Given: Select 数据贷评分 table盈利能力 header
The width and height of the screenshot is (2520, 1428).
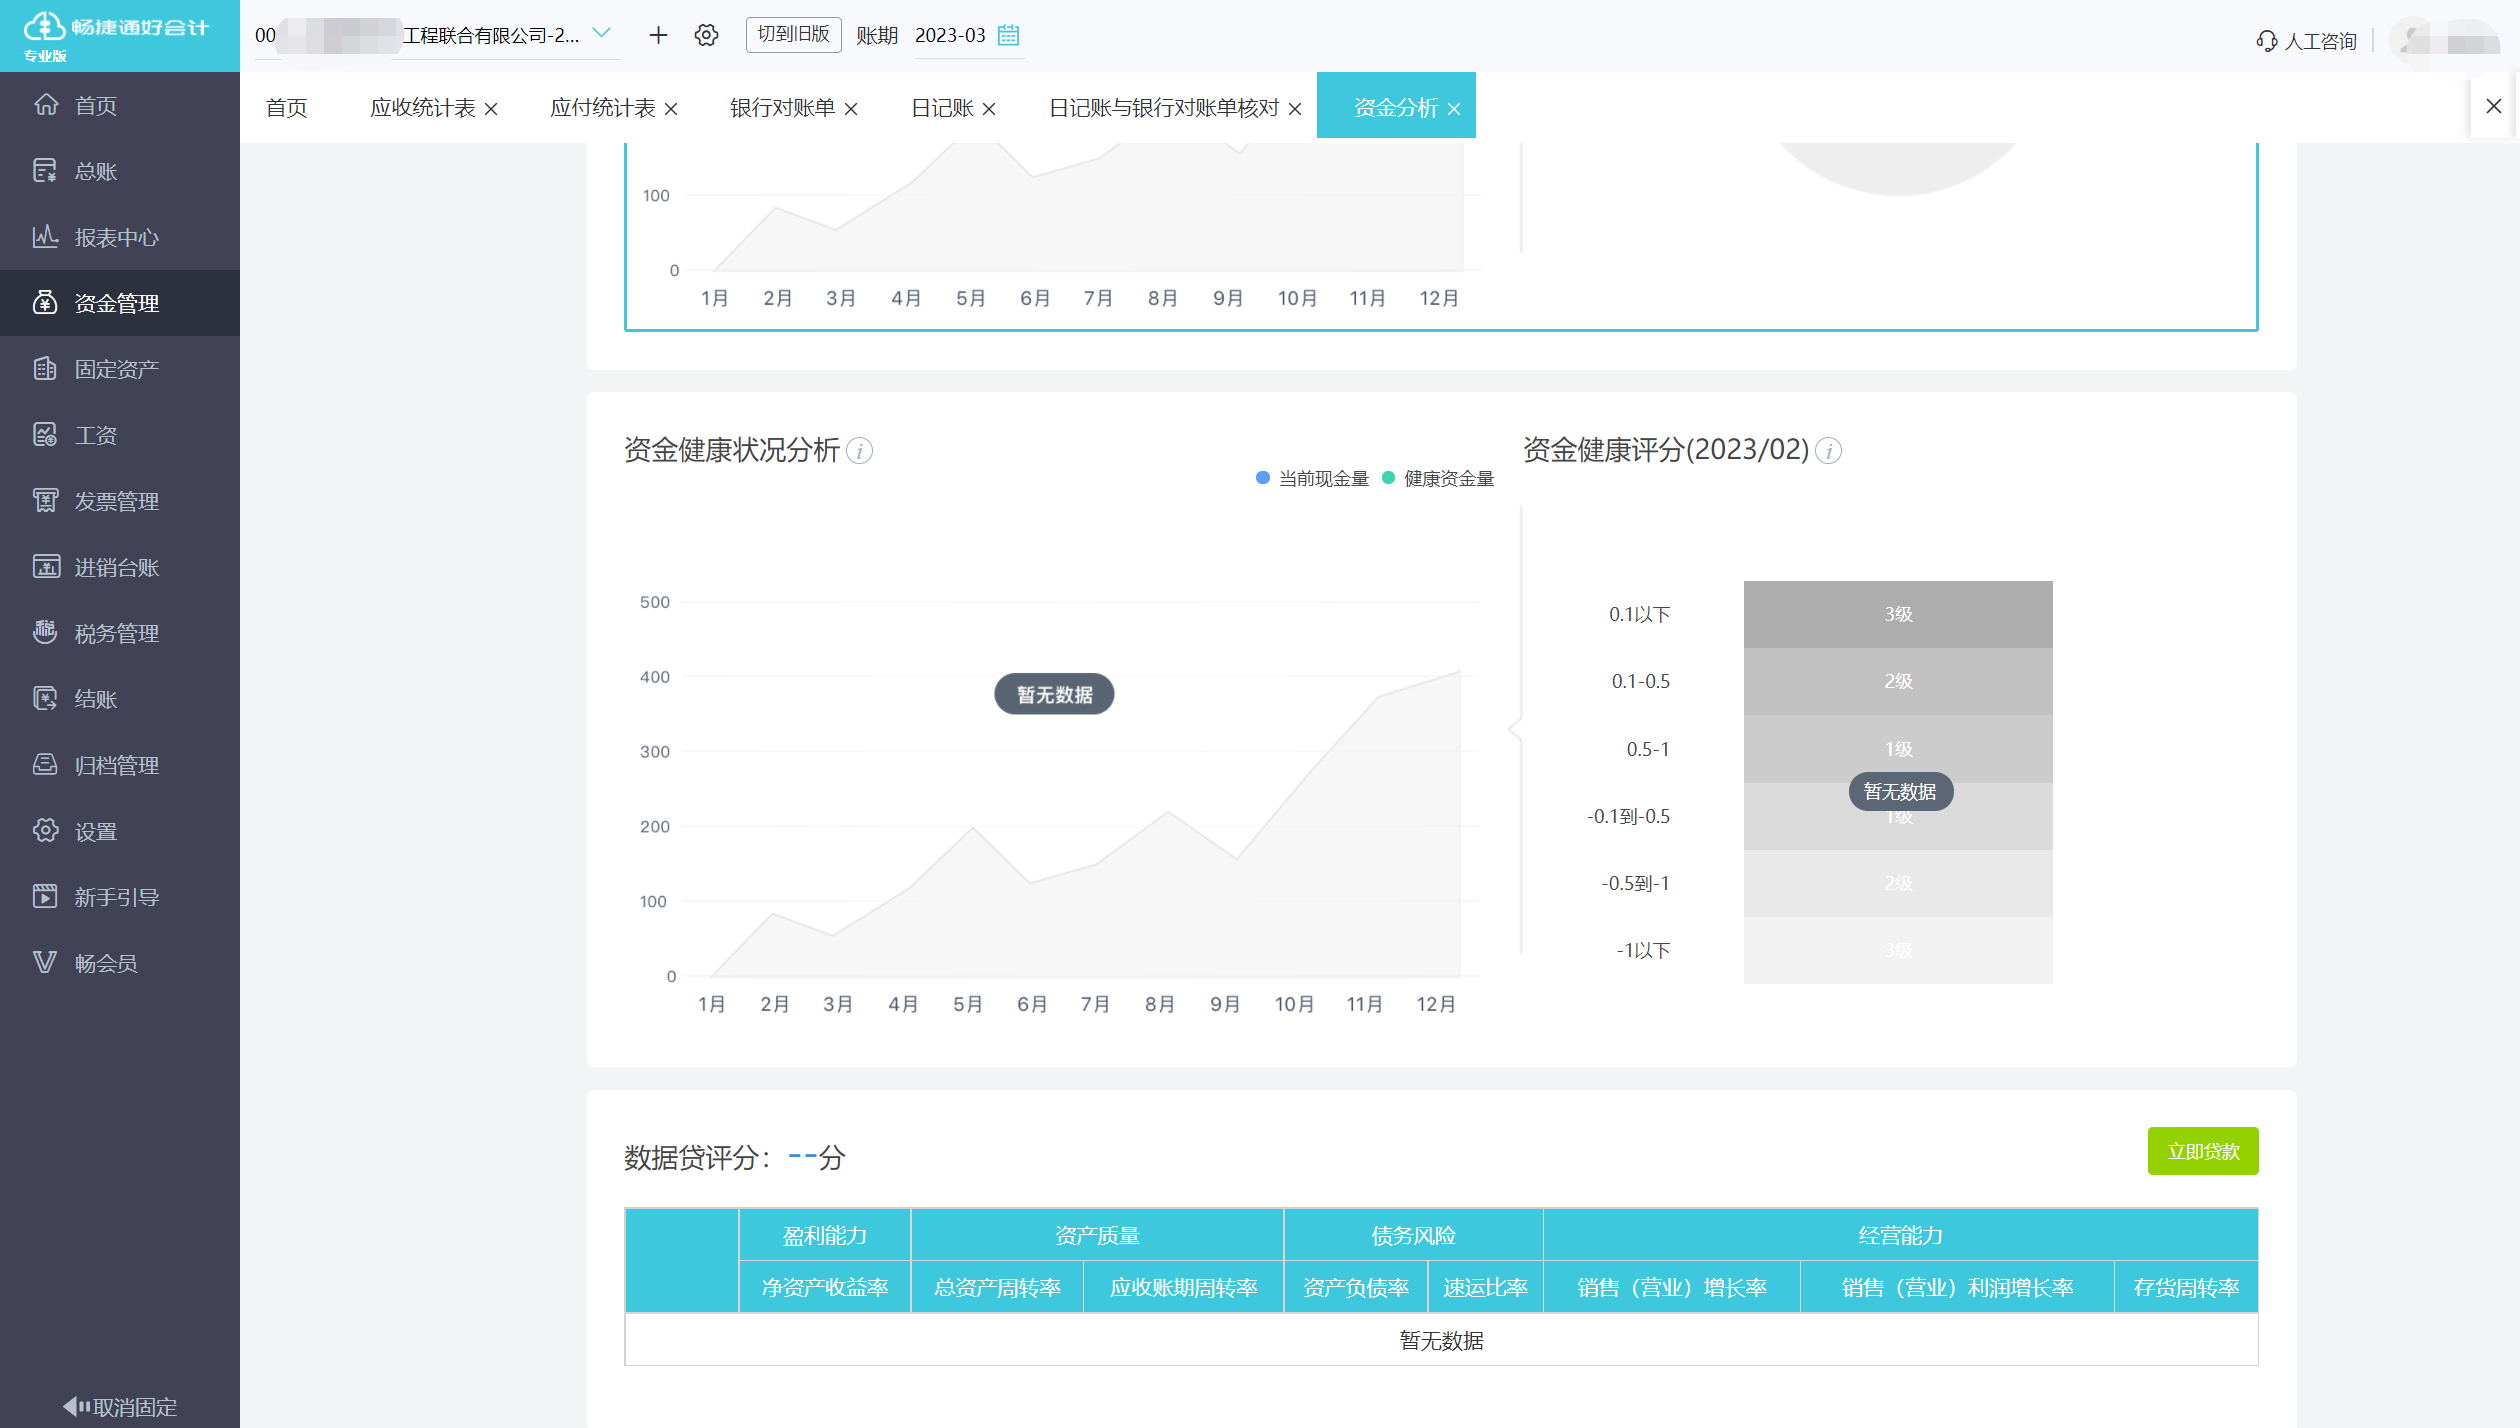Looking at the screenshot, I should (822, 1234).
